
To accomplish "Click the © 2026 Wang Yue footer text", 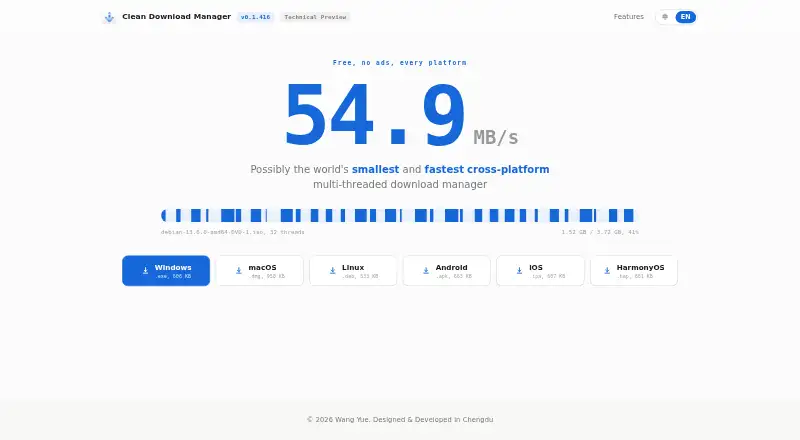I will [x=400, y=420].
